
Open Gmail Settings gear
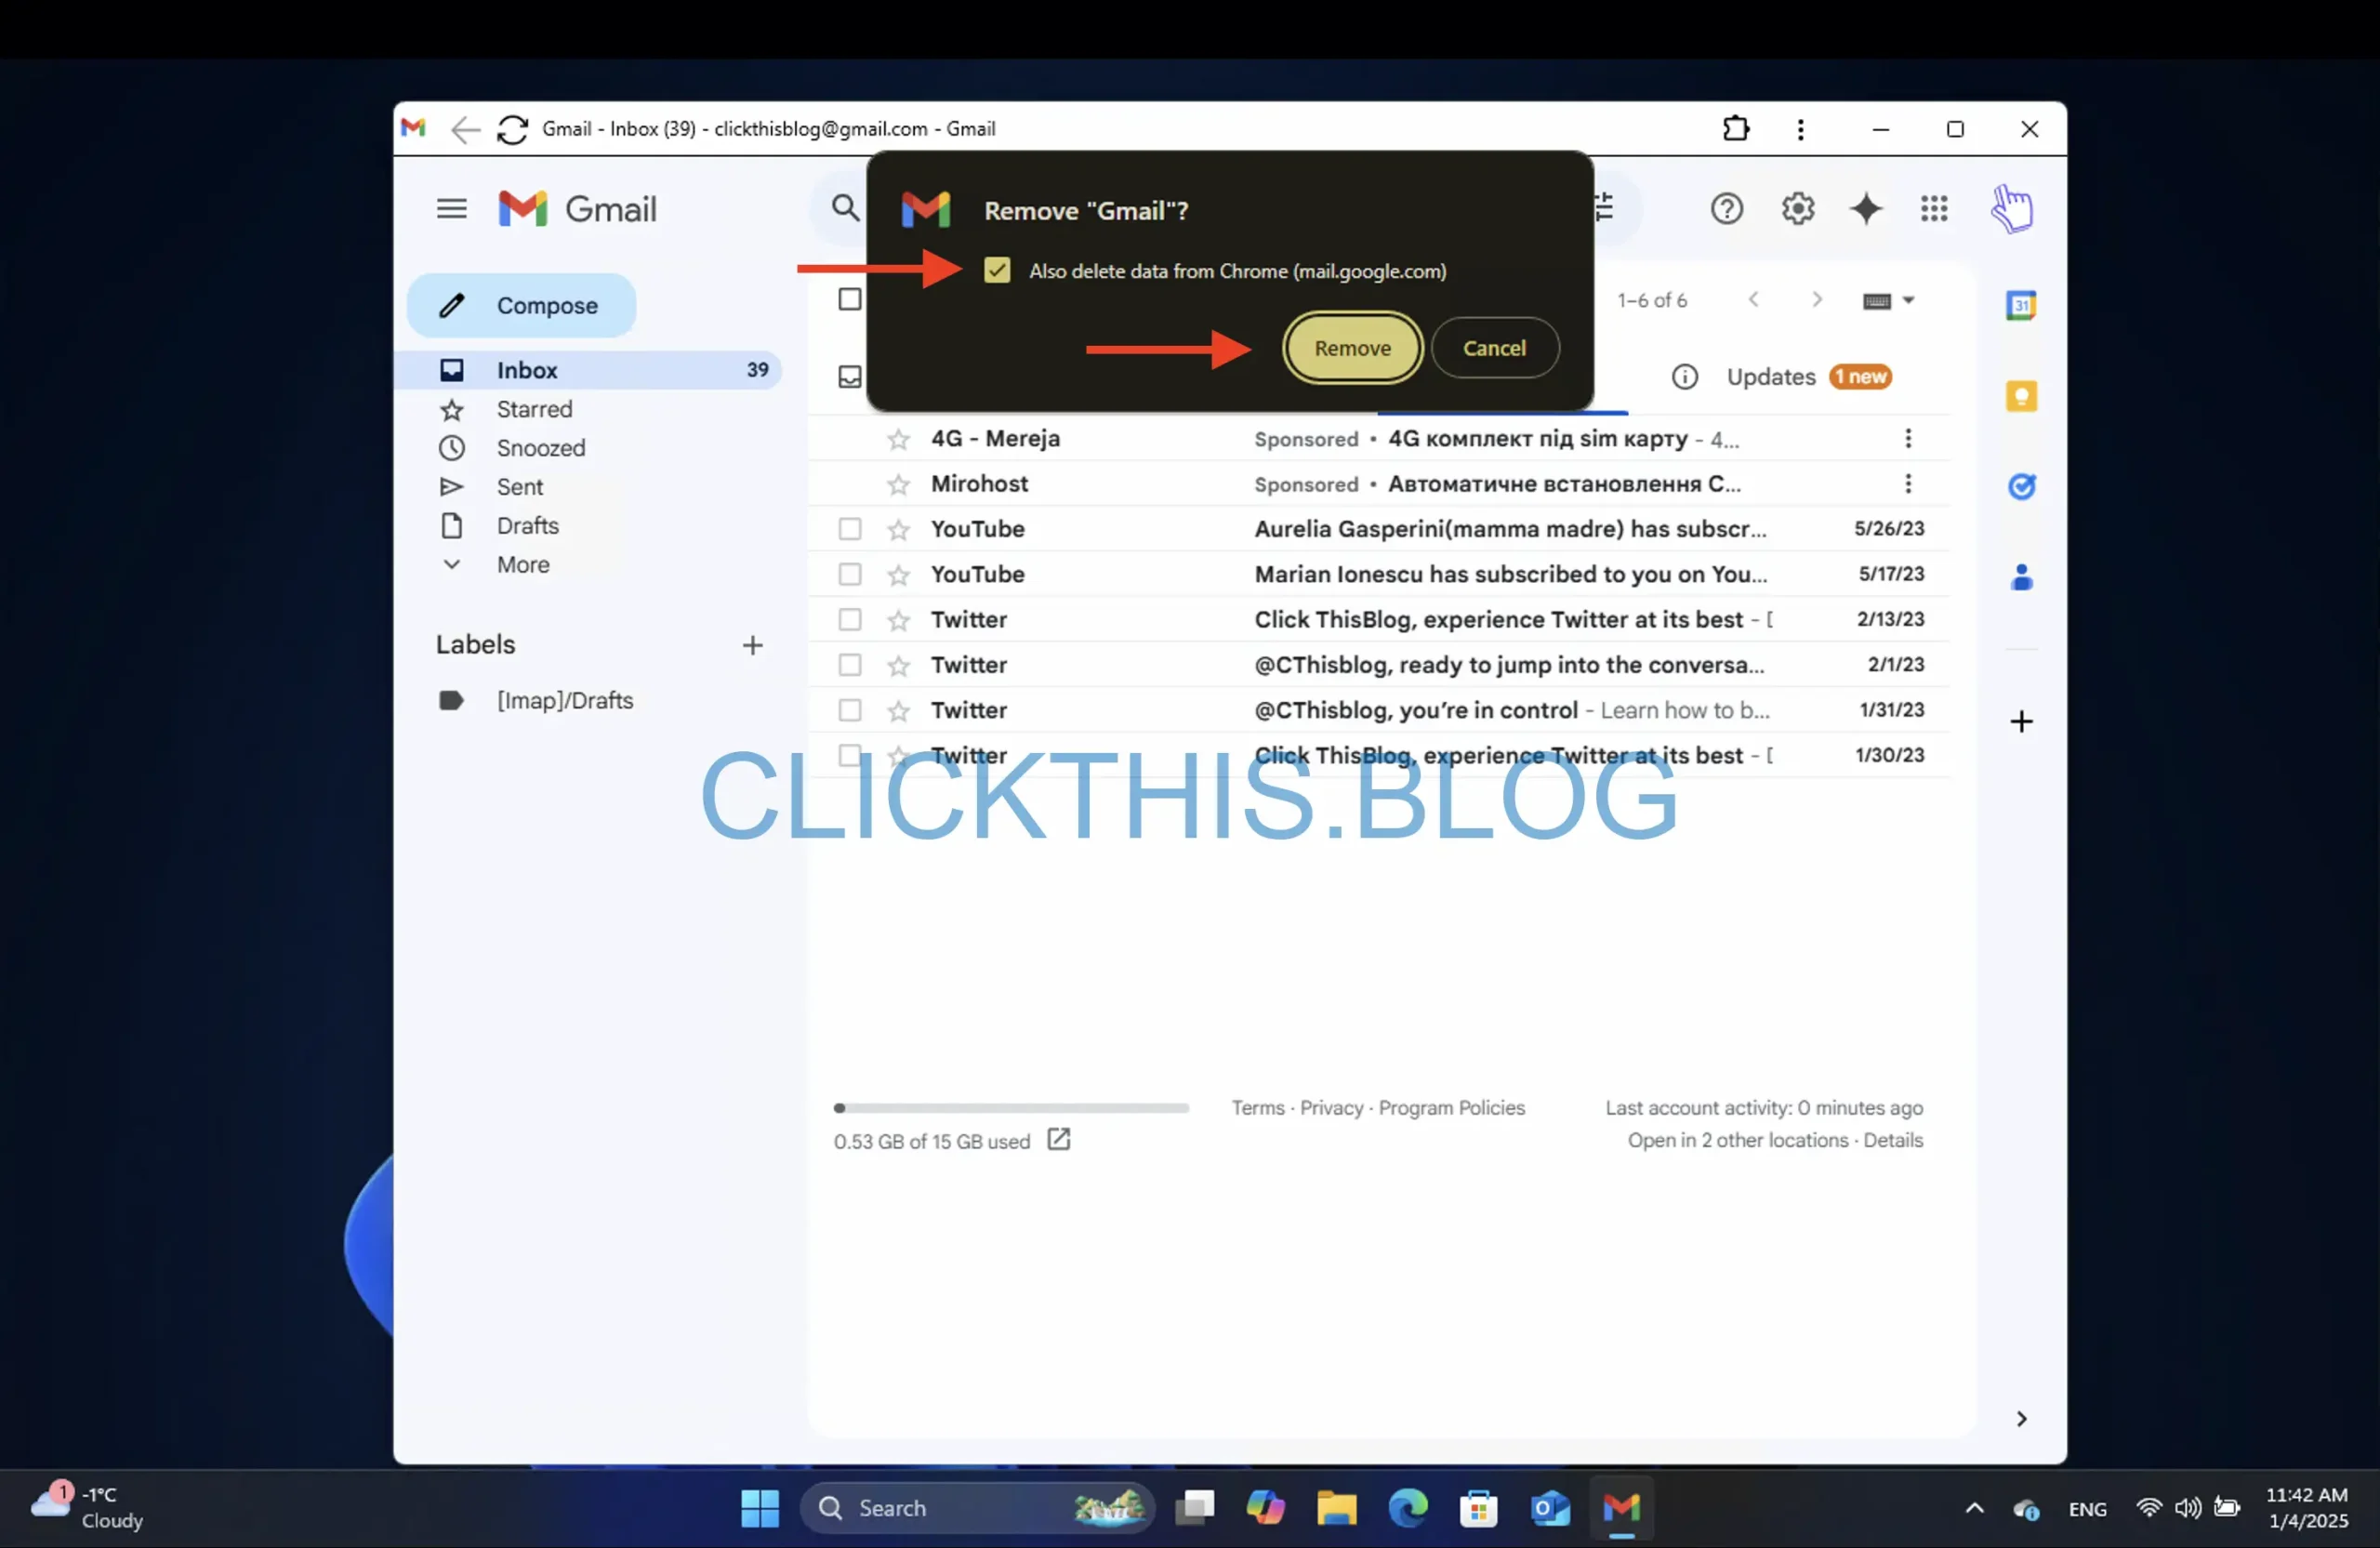click(1797, 208)
